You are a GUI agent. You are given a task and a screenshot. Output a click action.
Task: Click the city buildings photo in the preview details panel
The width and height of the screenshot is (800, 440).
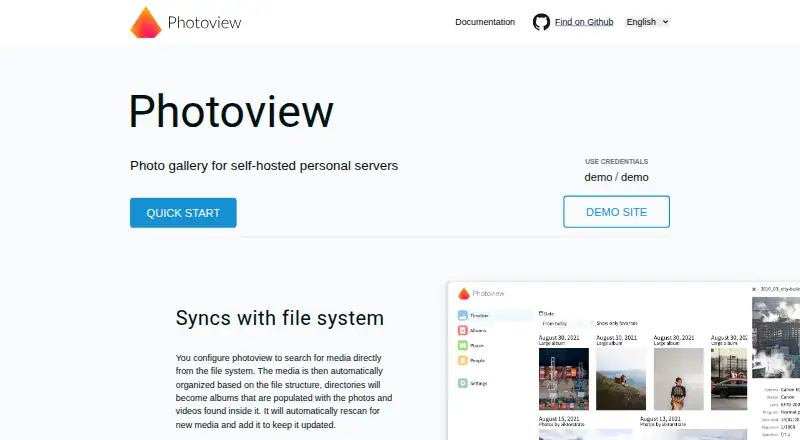coord(776,338)
